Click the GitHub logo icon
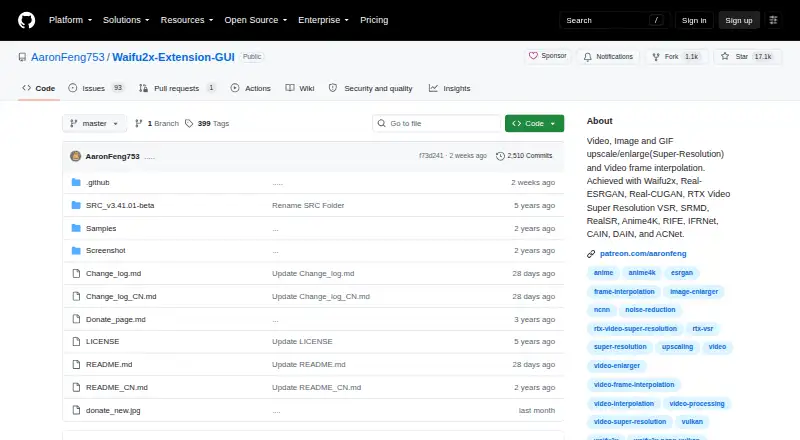 tap(27, 20)
